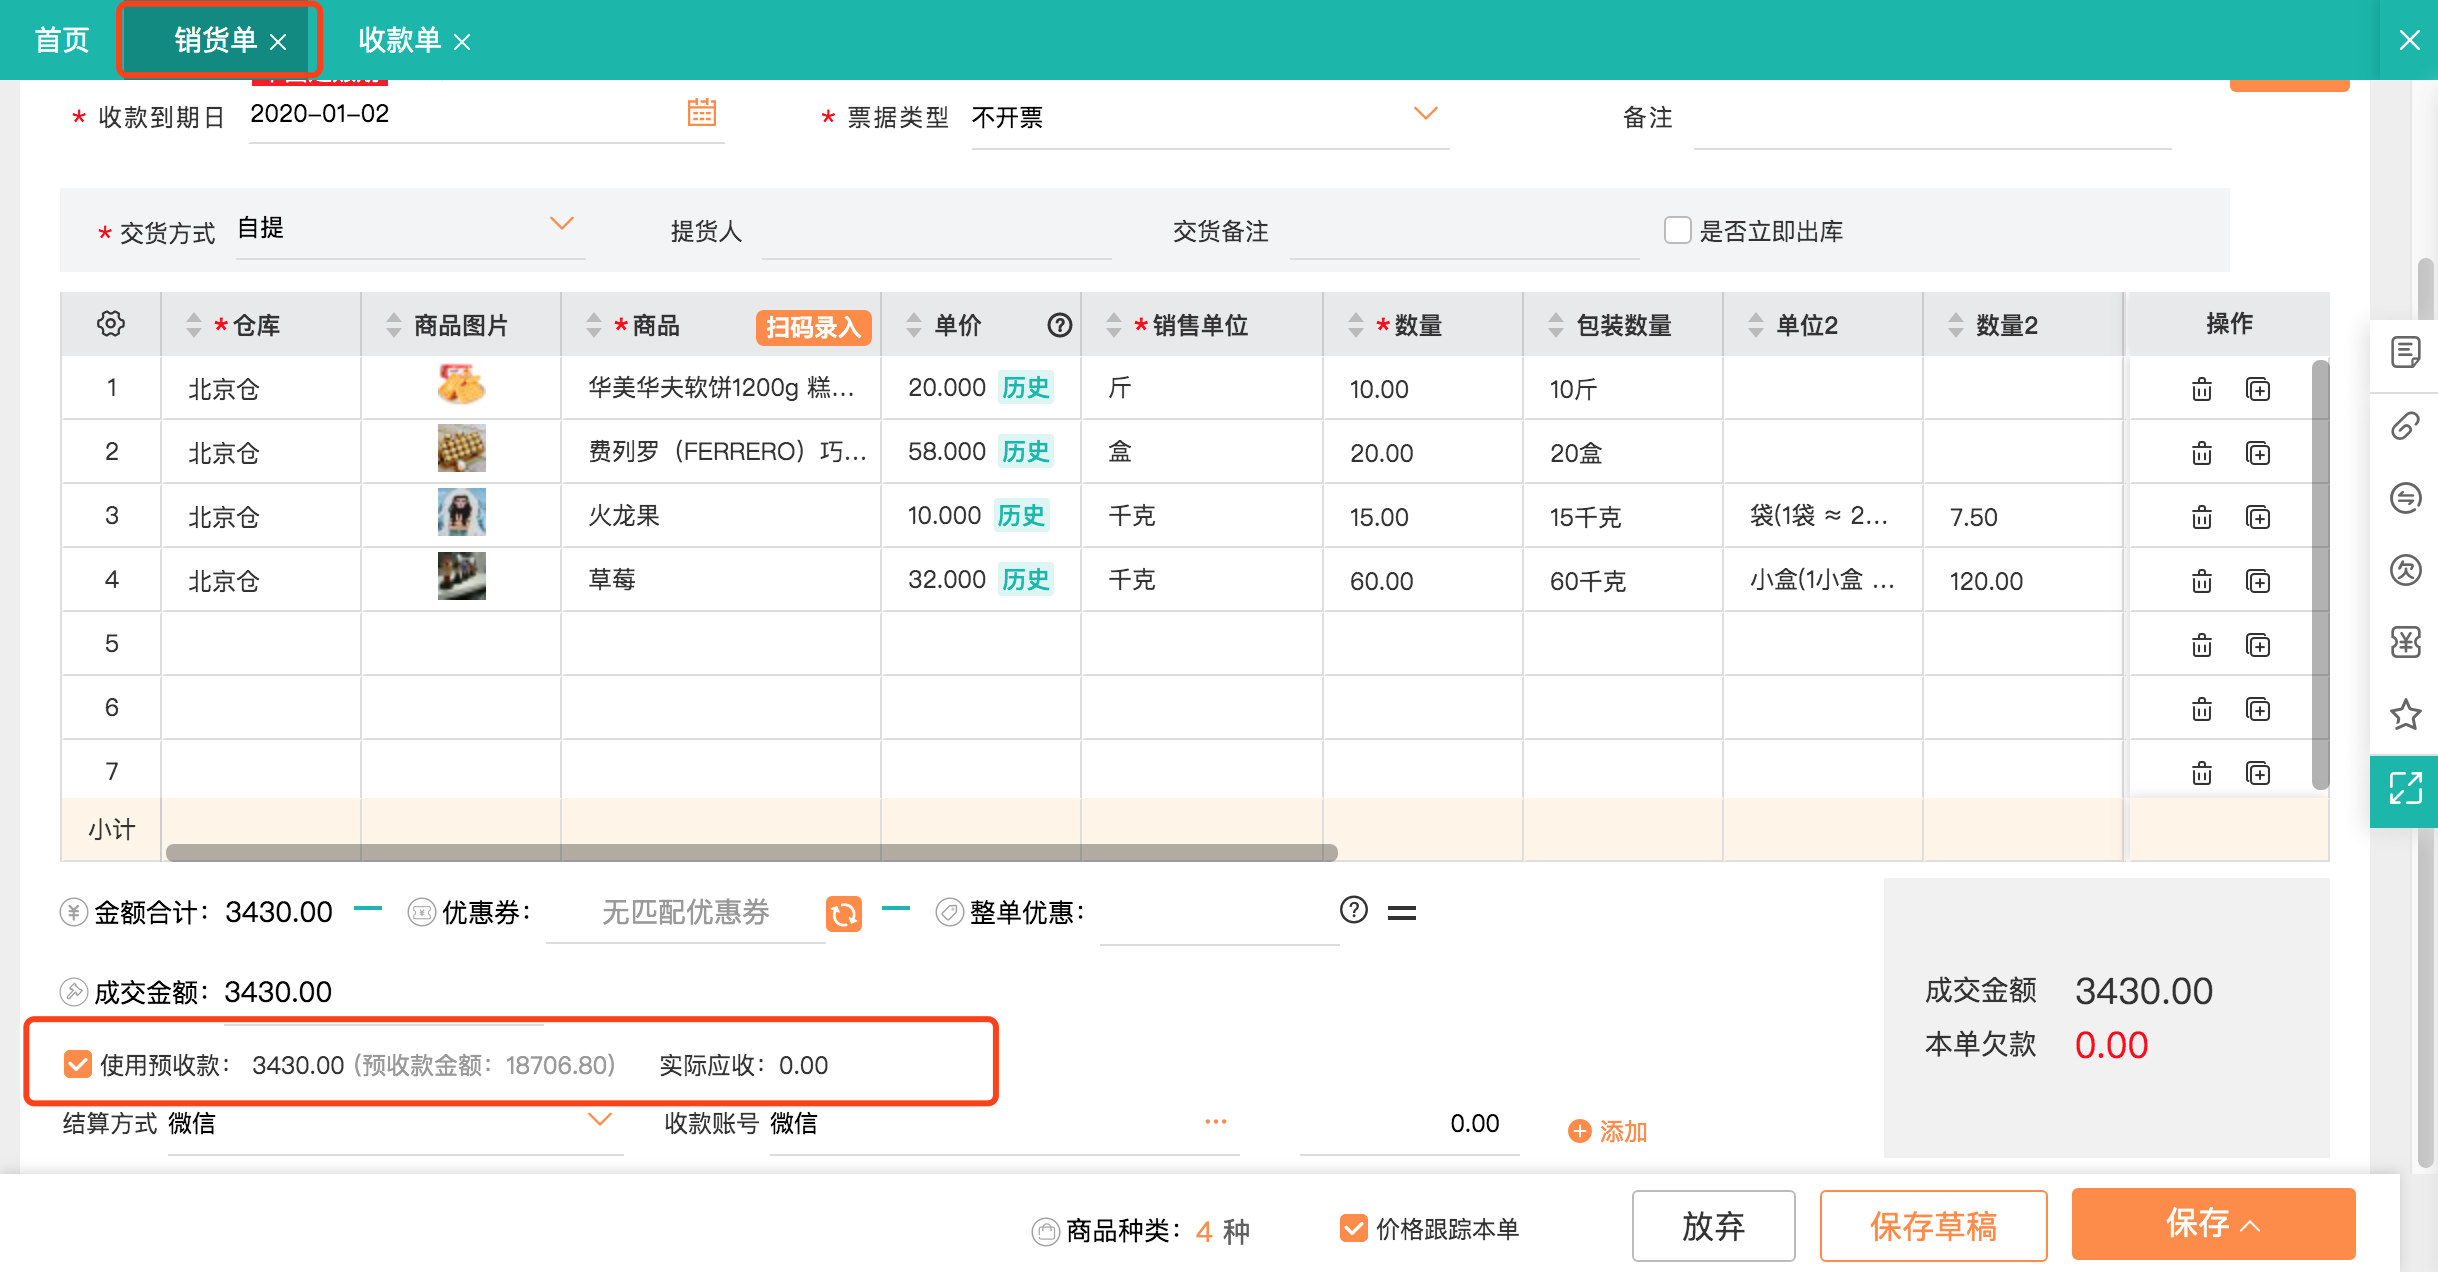The height and width of the screenshot is (1272, 2438).
Task: Expand the 交货方式 dropdown
Action: (569, 229)
